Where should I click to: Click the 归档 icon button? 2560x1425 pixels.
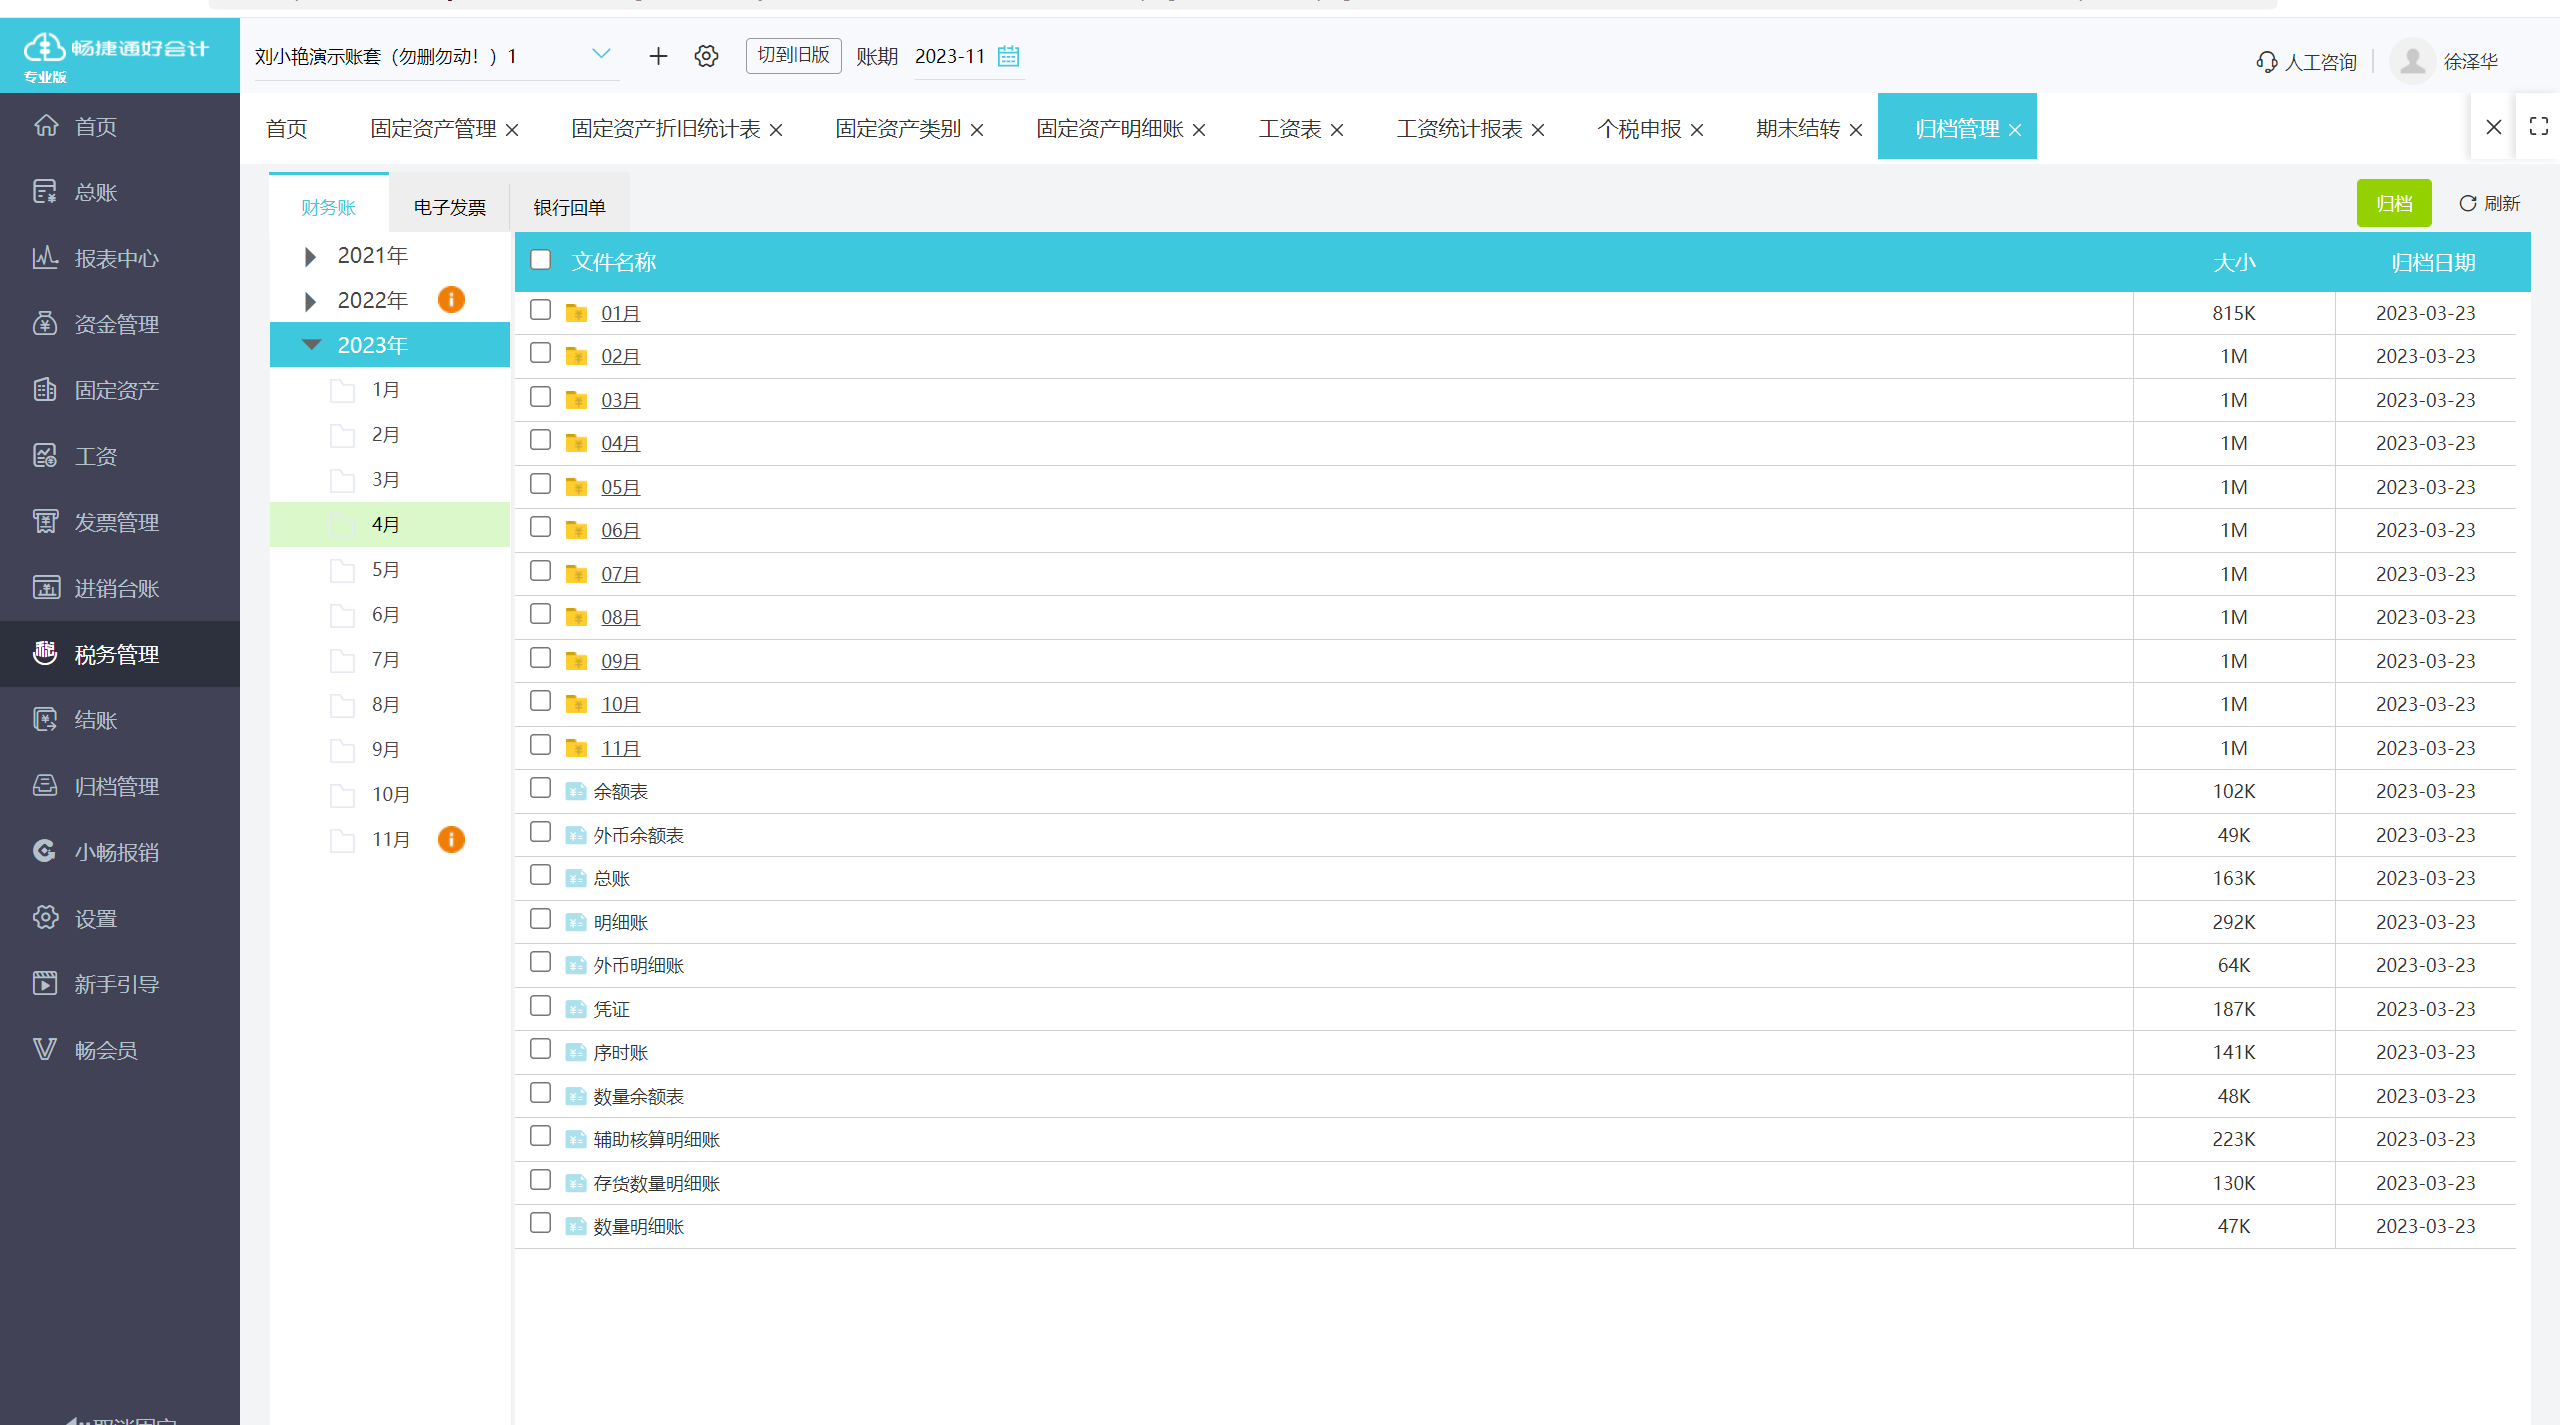[x=2390, y=202]
